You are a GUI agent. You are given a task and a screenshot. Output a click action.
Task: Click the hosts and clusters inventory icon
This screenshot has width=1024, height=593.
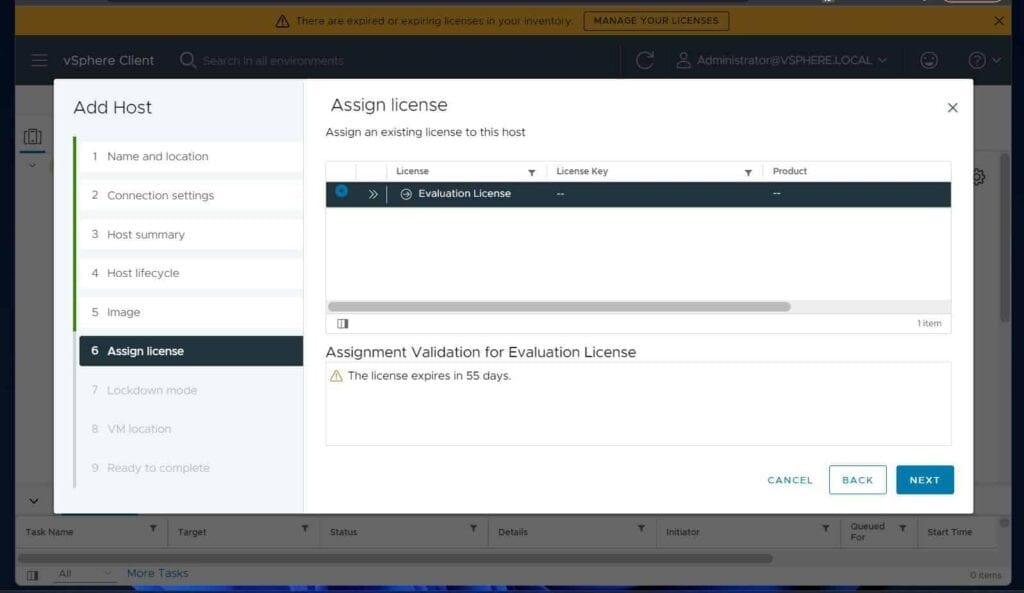click(33, 136)
